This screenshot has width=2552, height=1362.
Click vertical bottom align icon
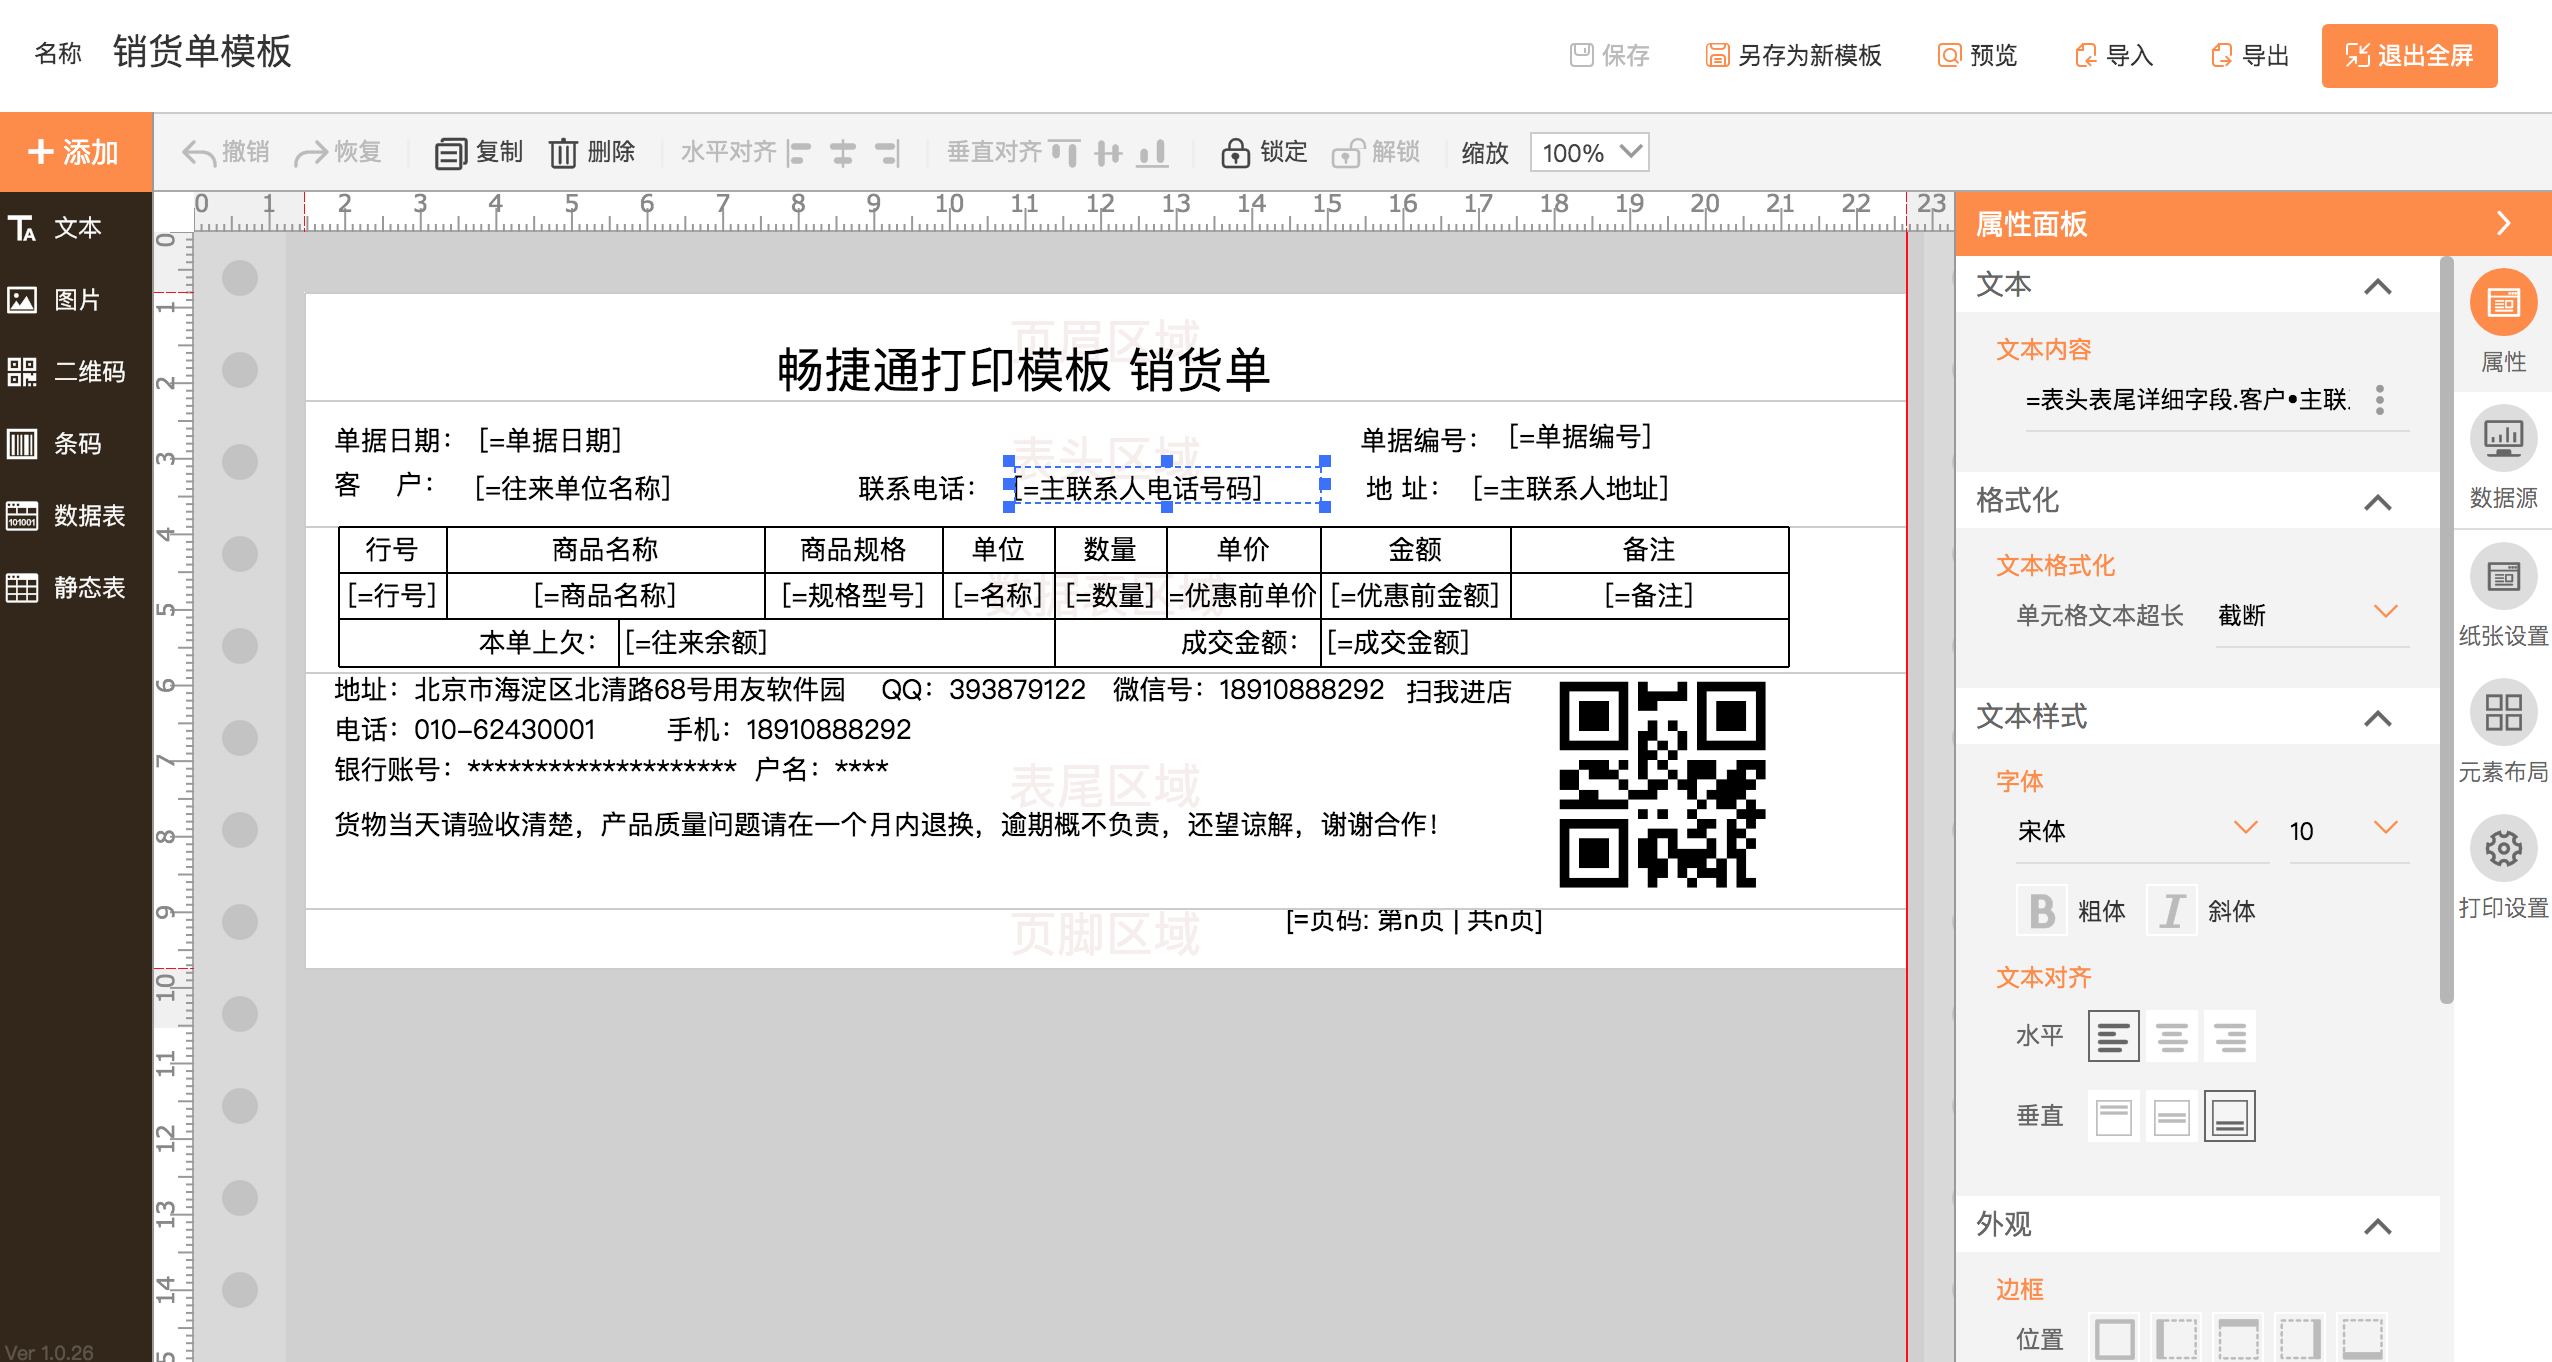click(x=2233, y=1116)
